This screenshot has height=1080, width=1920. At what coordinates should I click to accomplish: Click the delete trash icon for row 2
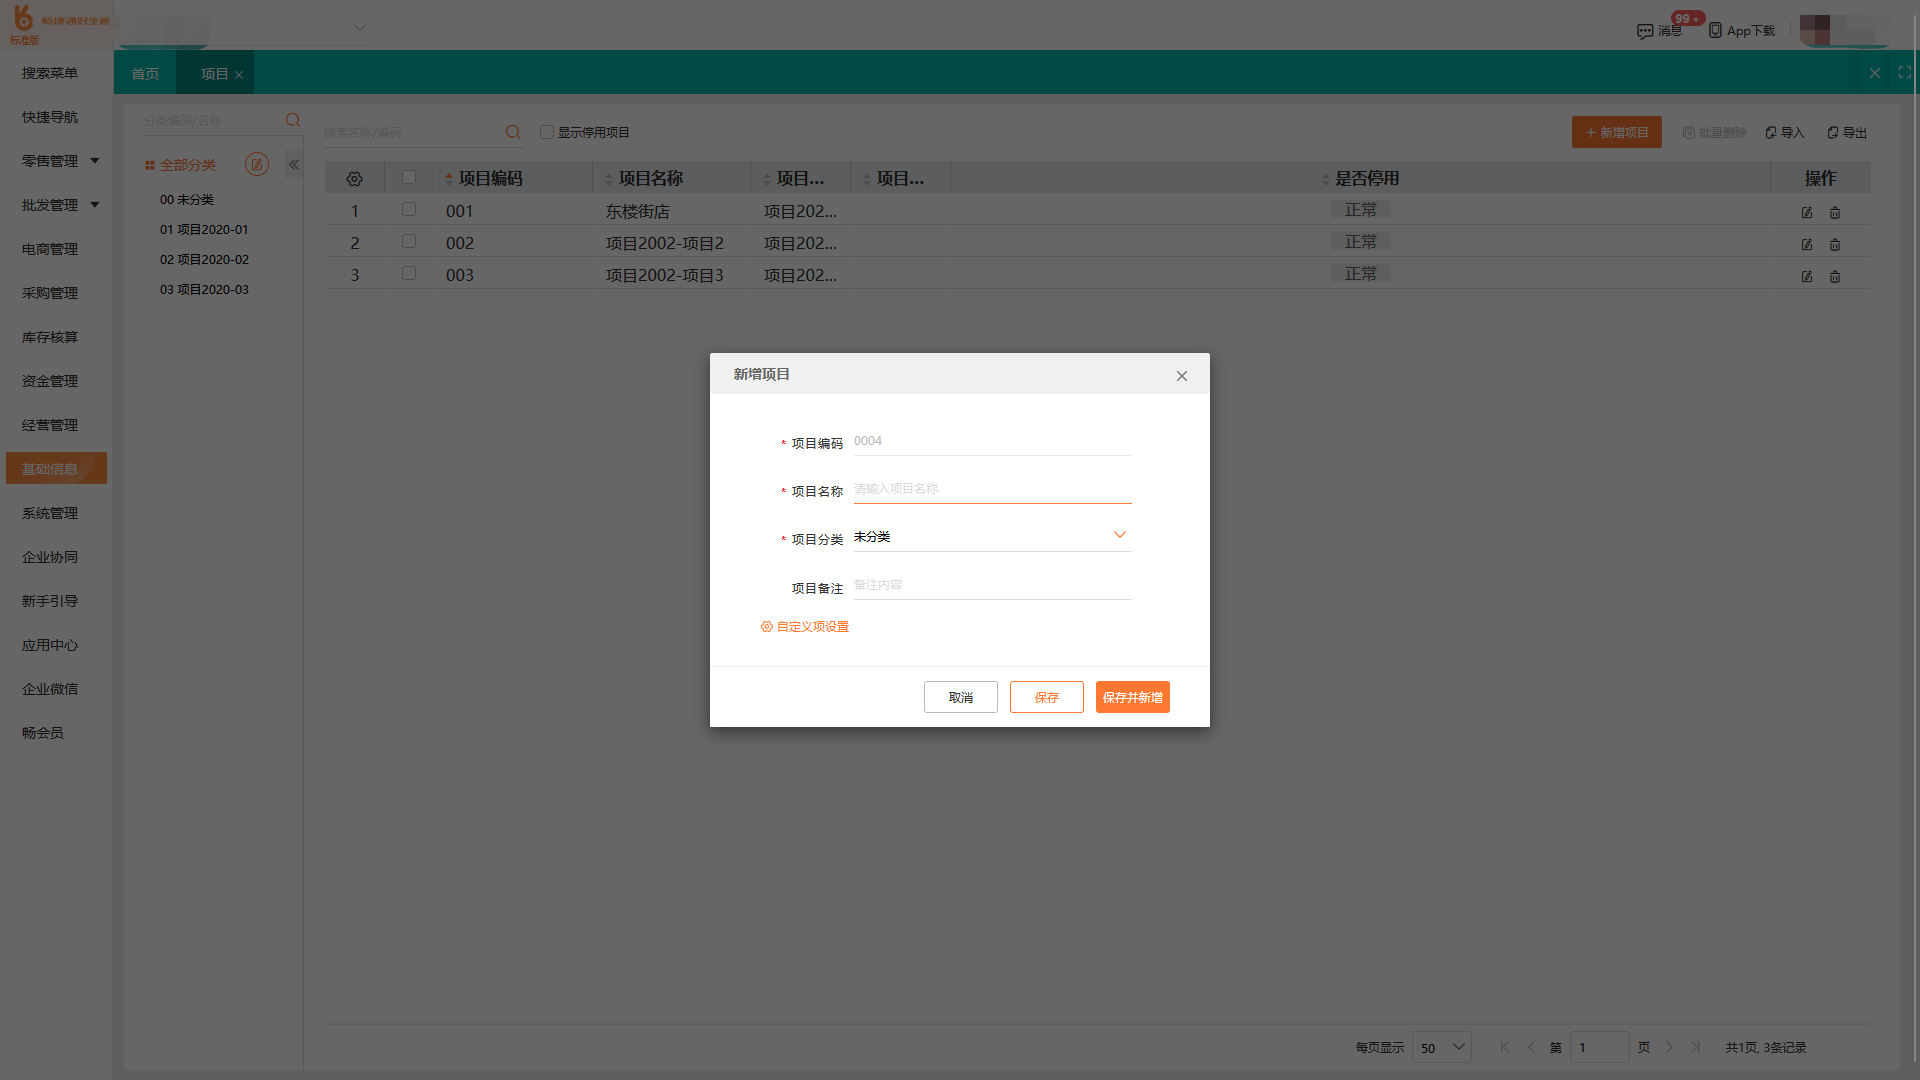coord(1836,244)
